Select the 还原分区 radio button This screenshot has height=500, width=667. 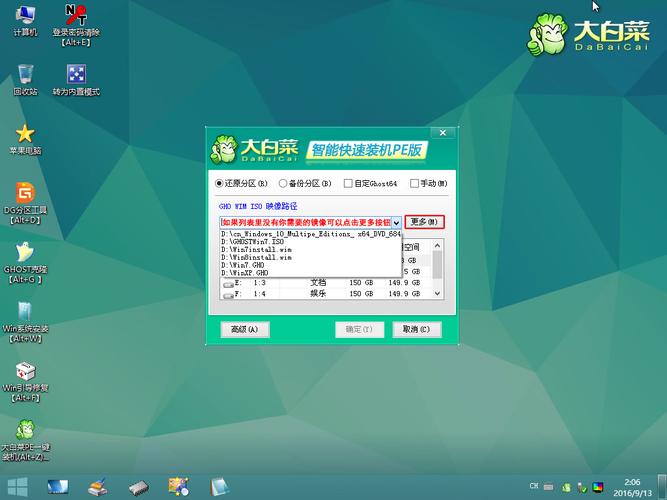tap(220, 184)
